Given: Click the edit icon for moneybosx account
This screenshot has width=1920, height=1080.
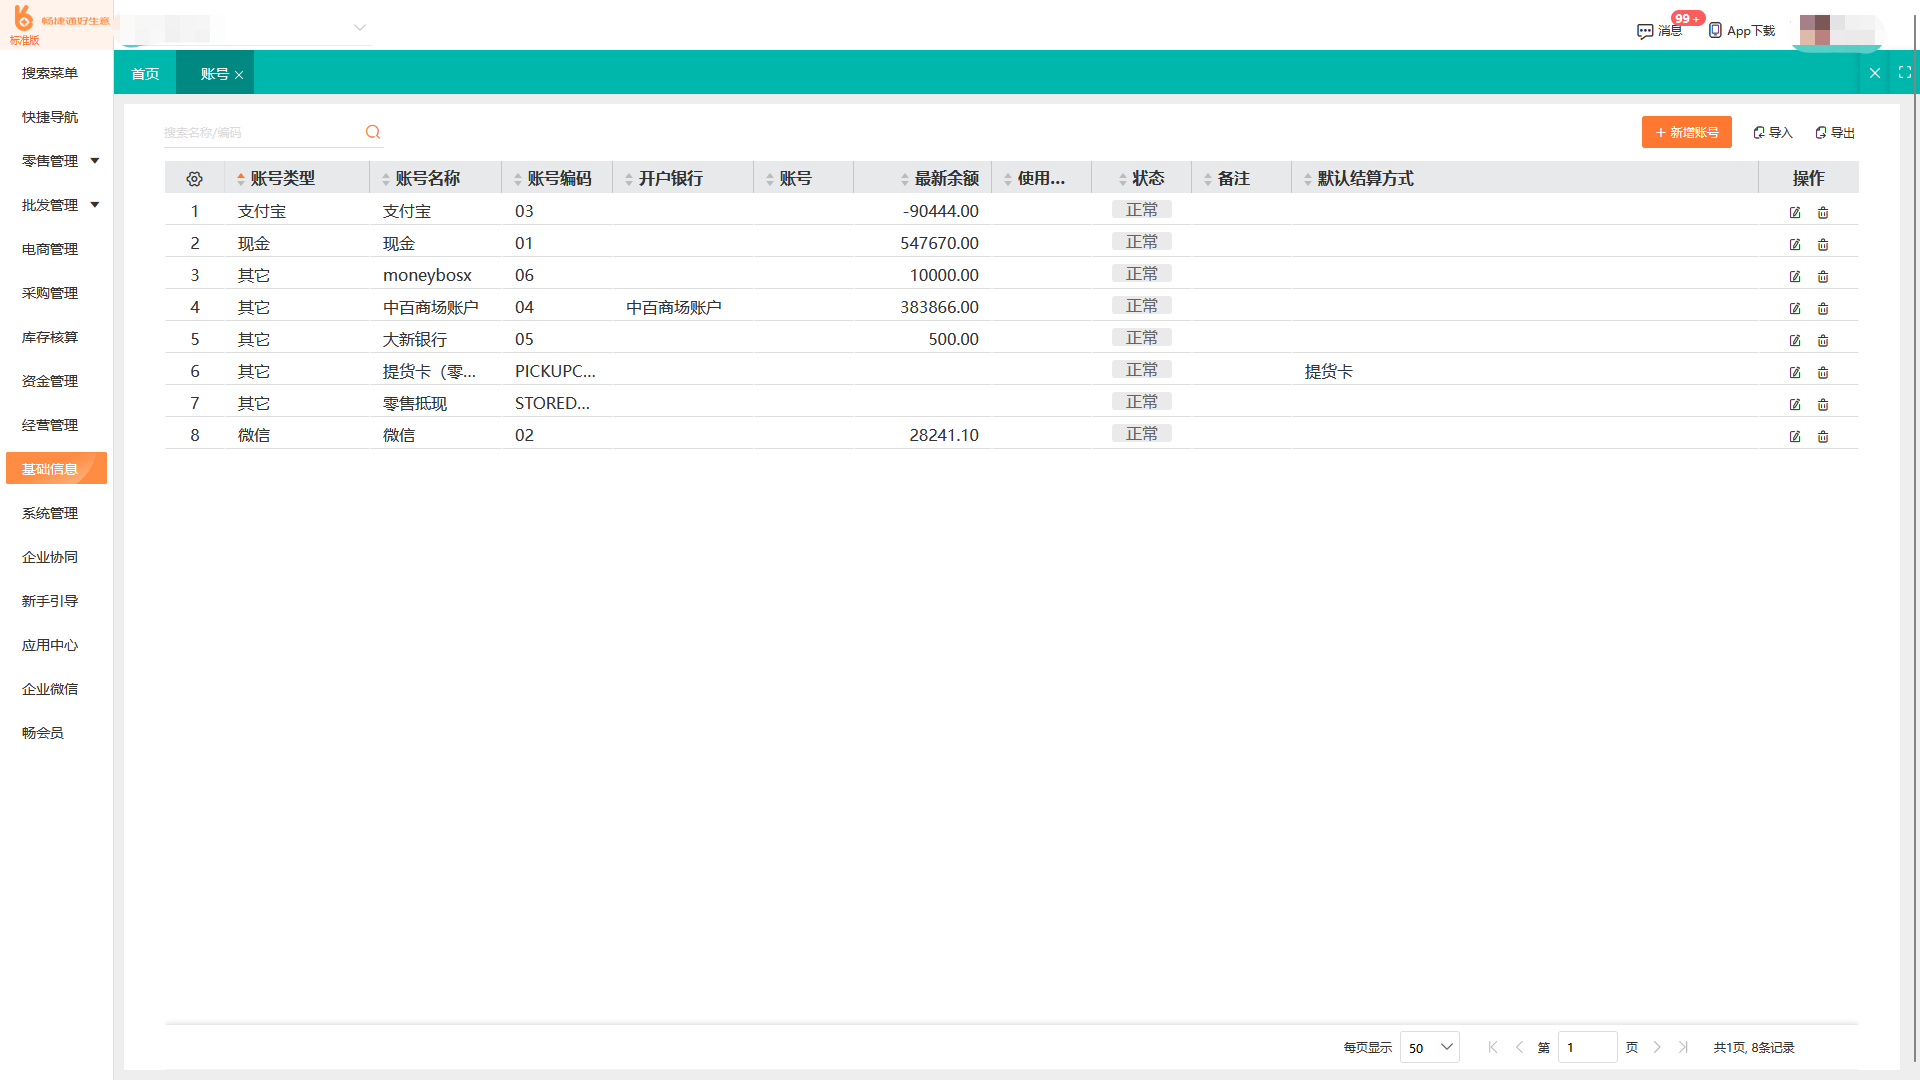Looking at the screenshot, I should click(1795, 274).
